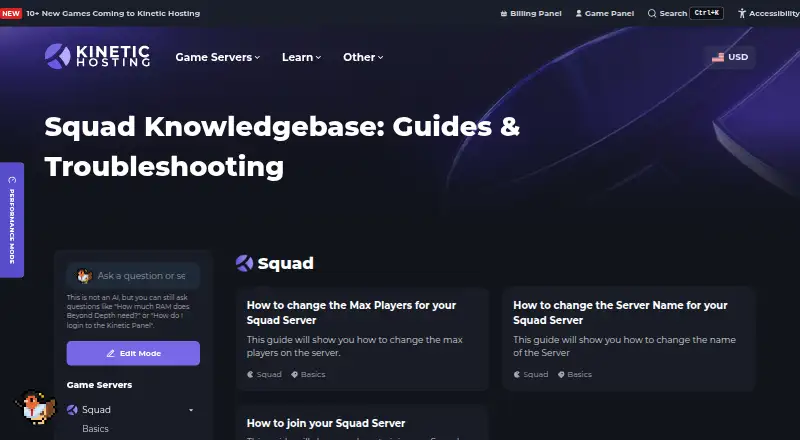Open Basics under Squad sidebar
The height and width of the screenshot is (440, 800).
[x=95, y=429]
